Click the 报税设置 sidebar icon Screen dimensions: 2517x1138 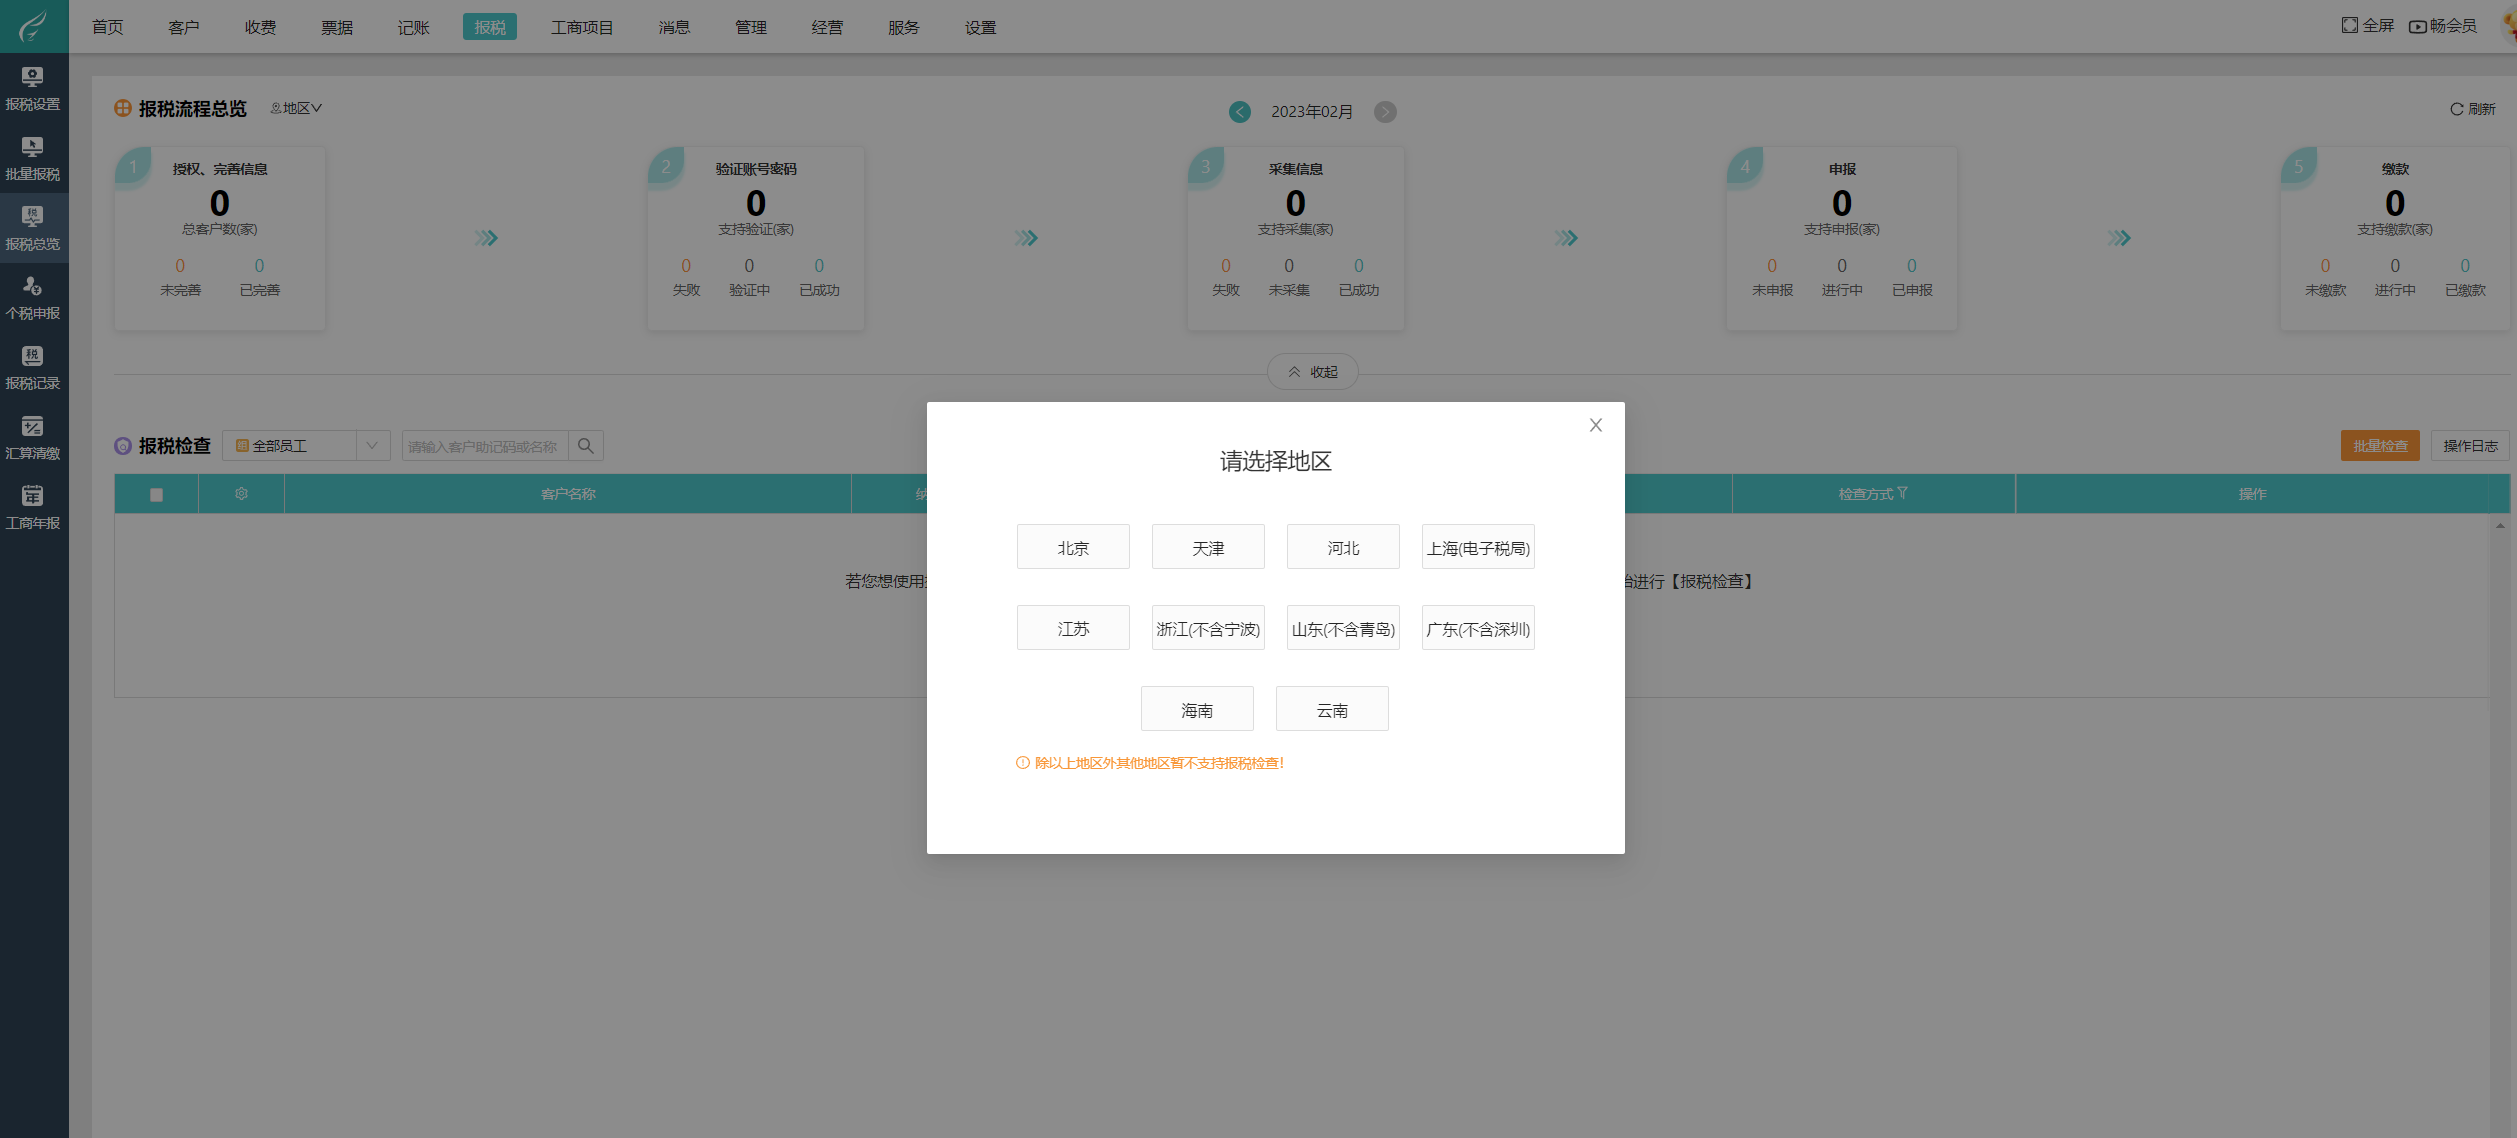coord(35,88)
